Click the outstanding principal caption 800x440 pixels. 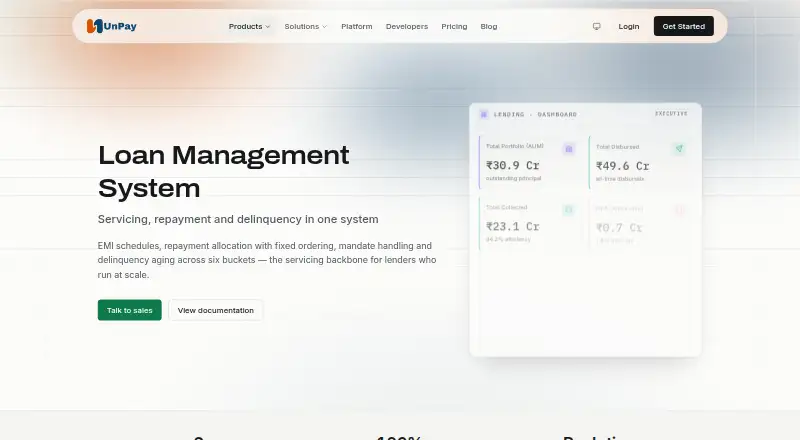(x=513, y=178)
